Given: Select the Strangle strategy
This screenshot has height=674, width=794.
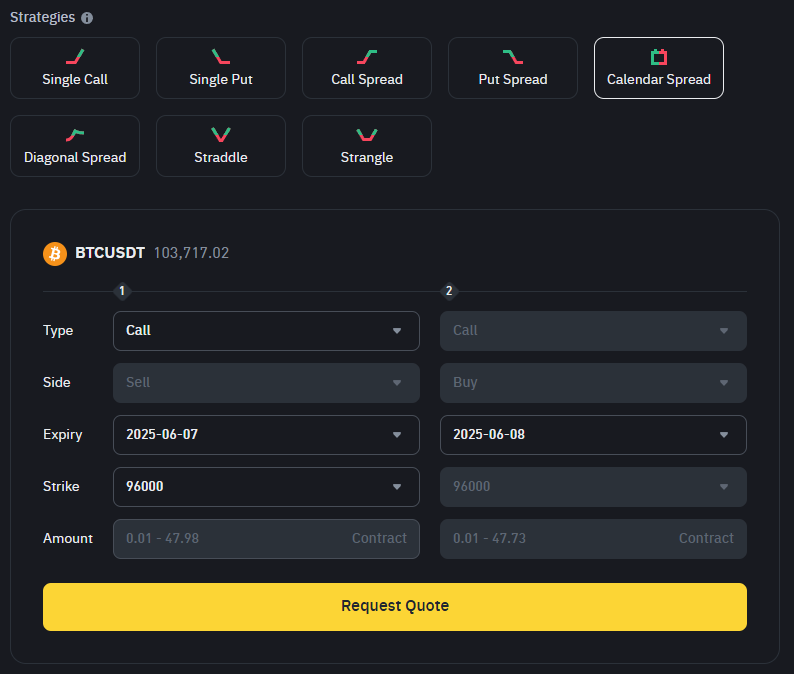Looking at the screenshot, I should pyautogui.click(x=367, y=146).
